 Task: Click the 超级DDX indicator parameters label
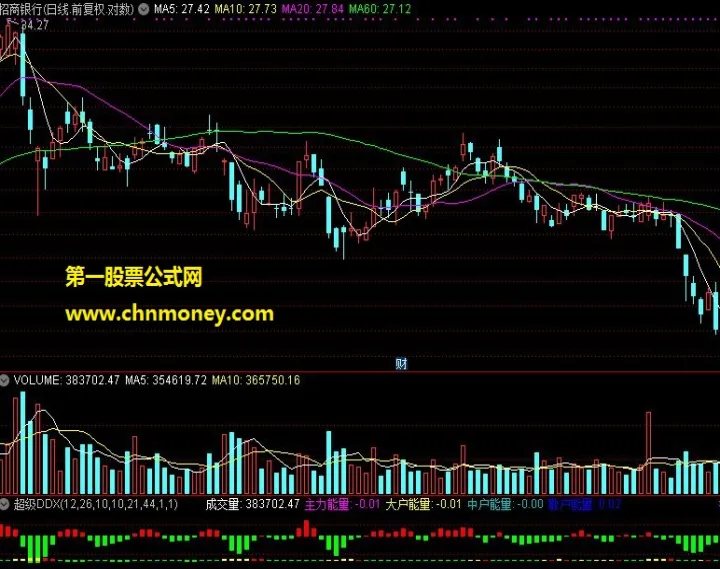[x=95, y=504]
